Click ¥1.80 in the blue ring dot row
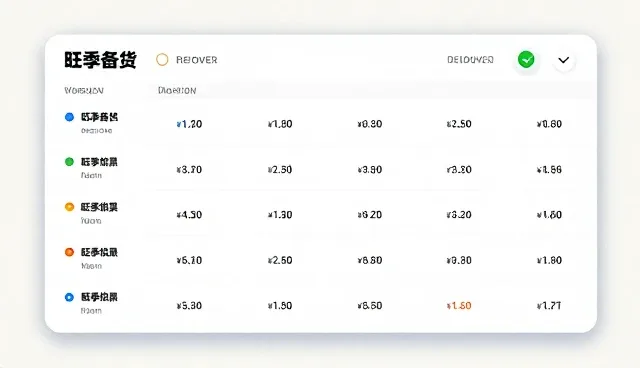The width and height of the screenshot is (640, 368). coord(280,306)
